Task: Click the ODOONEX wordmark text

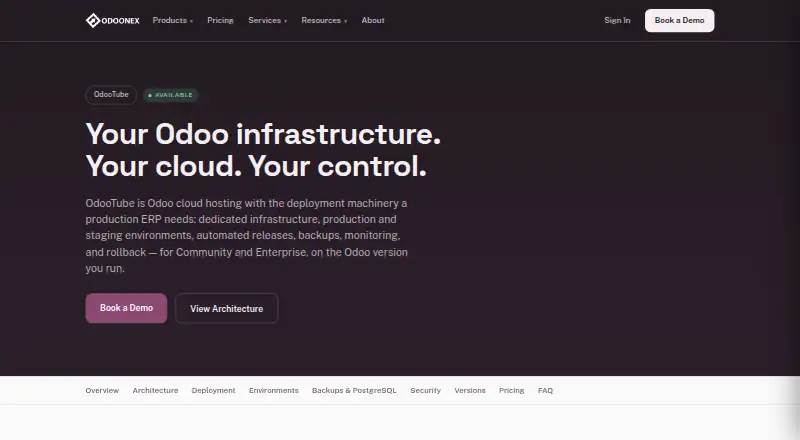Action: pos(120,21)
